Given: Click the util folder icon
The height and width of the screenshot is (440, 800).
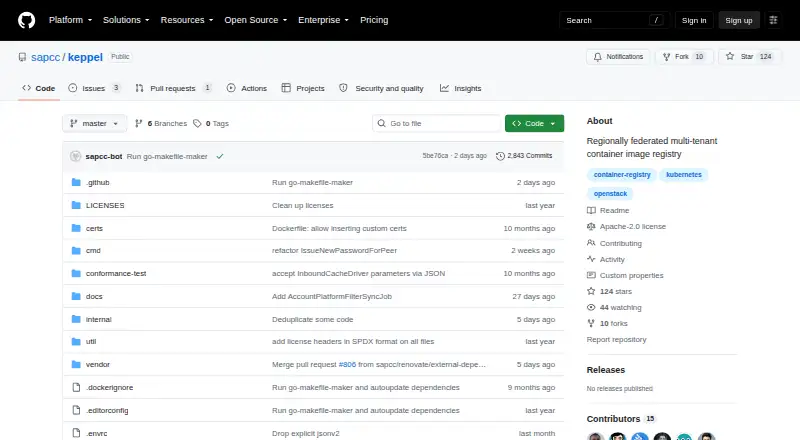Looking at the screenshot, I should [x=76, y=341].
